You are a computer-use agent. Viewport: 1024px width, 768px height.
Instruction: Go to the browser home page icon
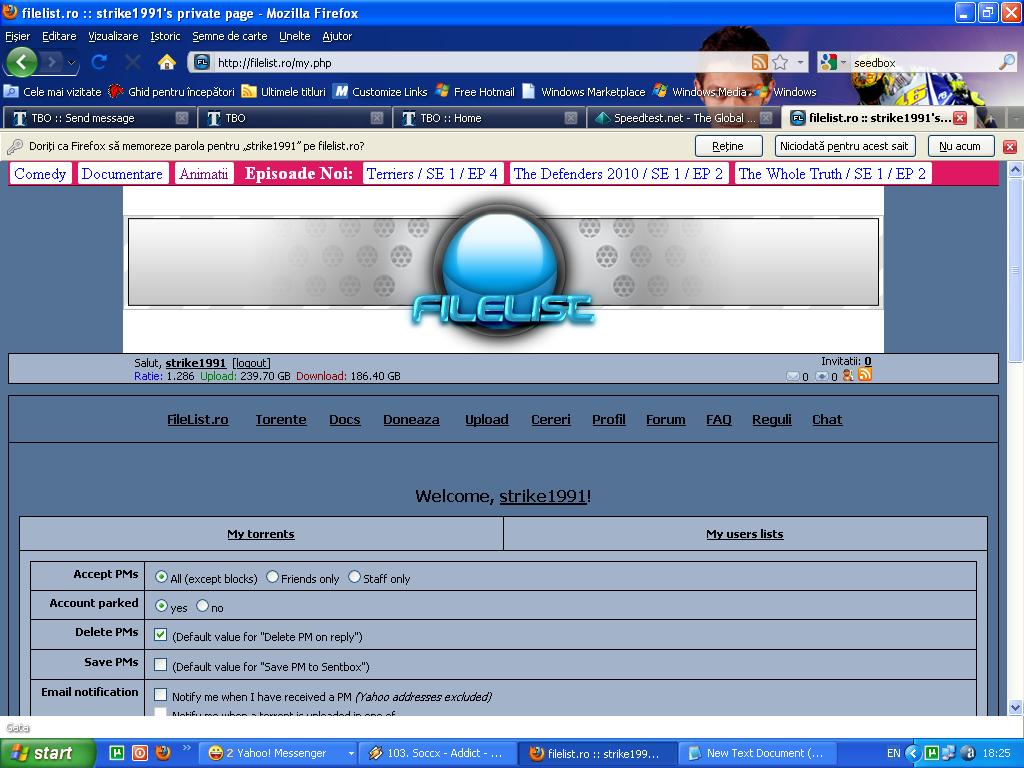click(167, 62)
